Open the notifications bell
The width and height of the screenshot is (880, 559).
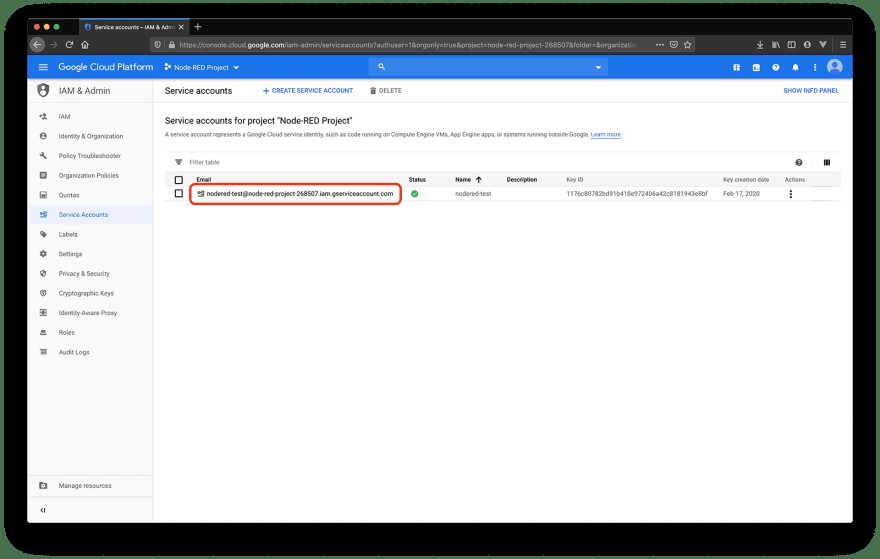796,67
